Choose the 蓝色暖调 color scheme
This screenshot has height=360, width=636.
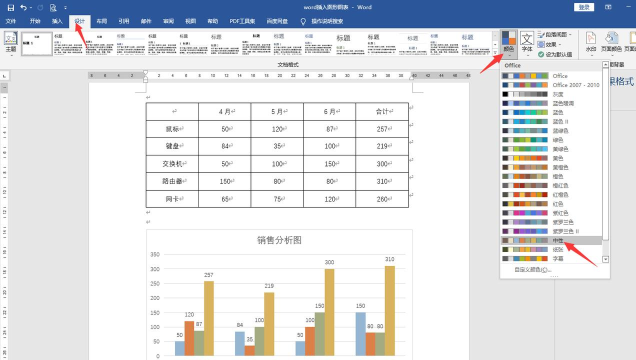(x=551, y=103)
